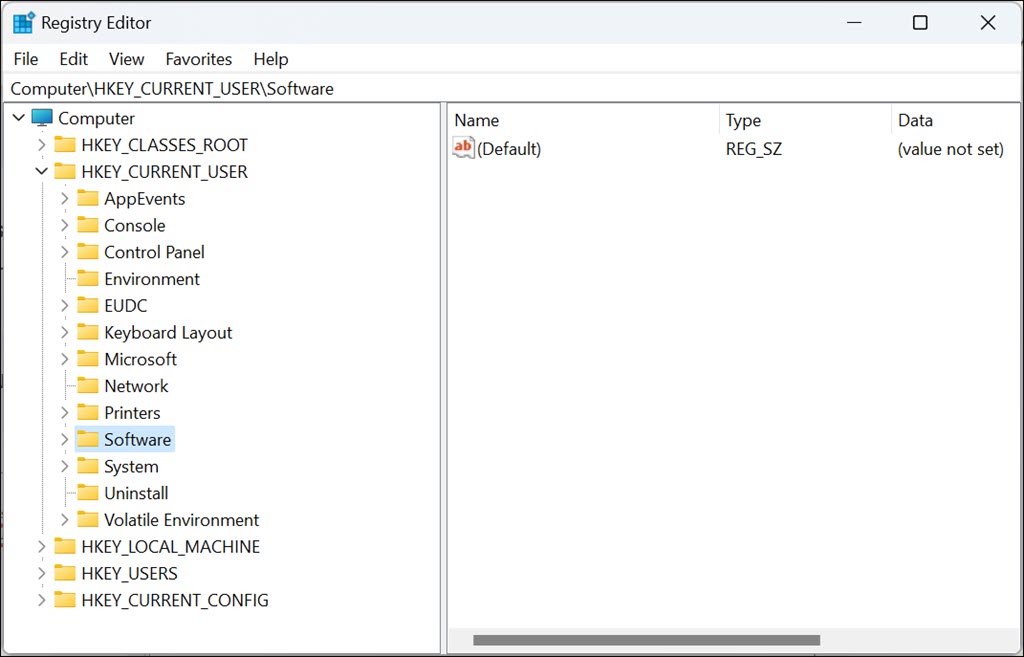The width and height of the screenshot is (1024, 657).
Task: Expand the HKEY_CURRENT_CONFIG chevron
Action: coord(42,600)
